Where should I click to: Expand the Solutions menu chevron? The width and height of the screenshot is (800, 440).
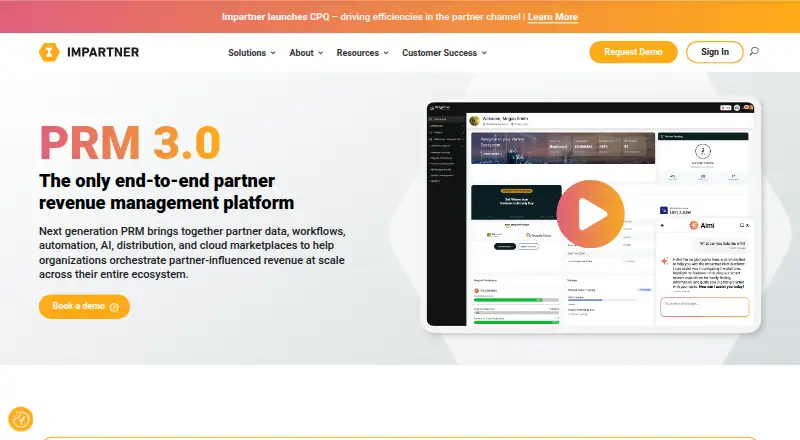coord(273,53)
